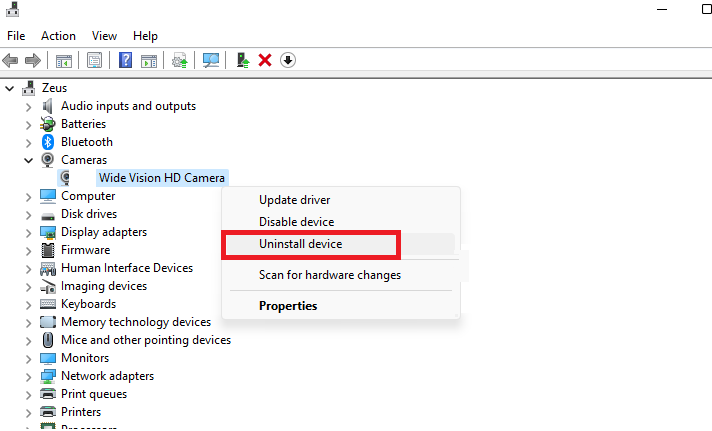Image resolution: width=712 pixels, height=431 pixels.
Task: Collapse the Zeus root node
Action: coord(10,89)
